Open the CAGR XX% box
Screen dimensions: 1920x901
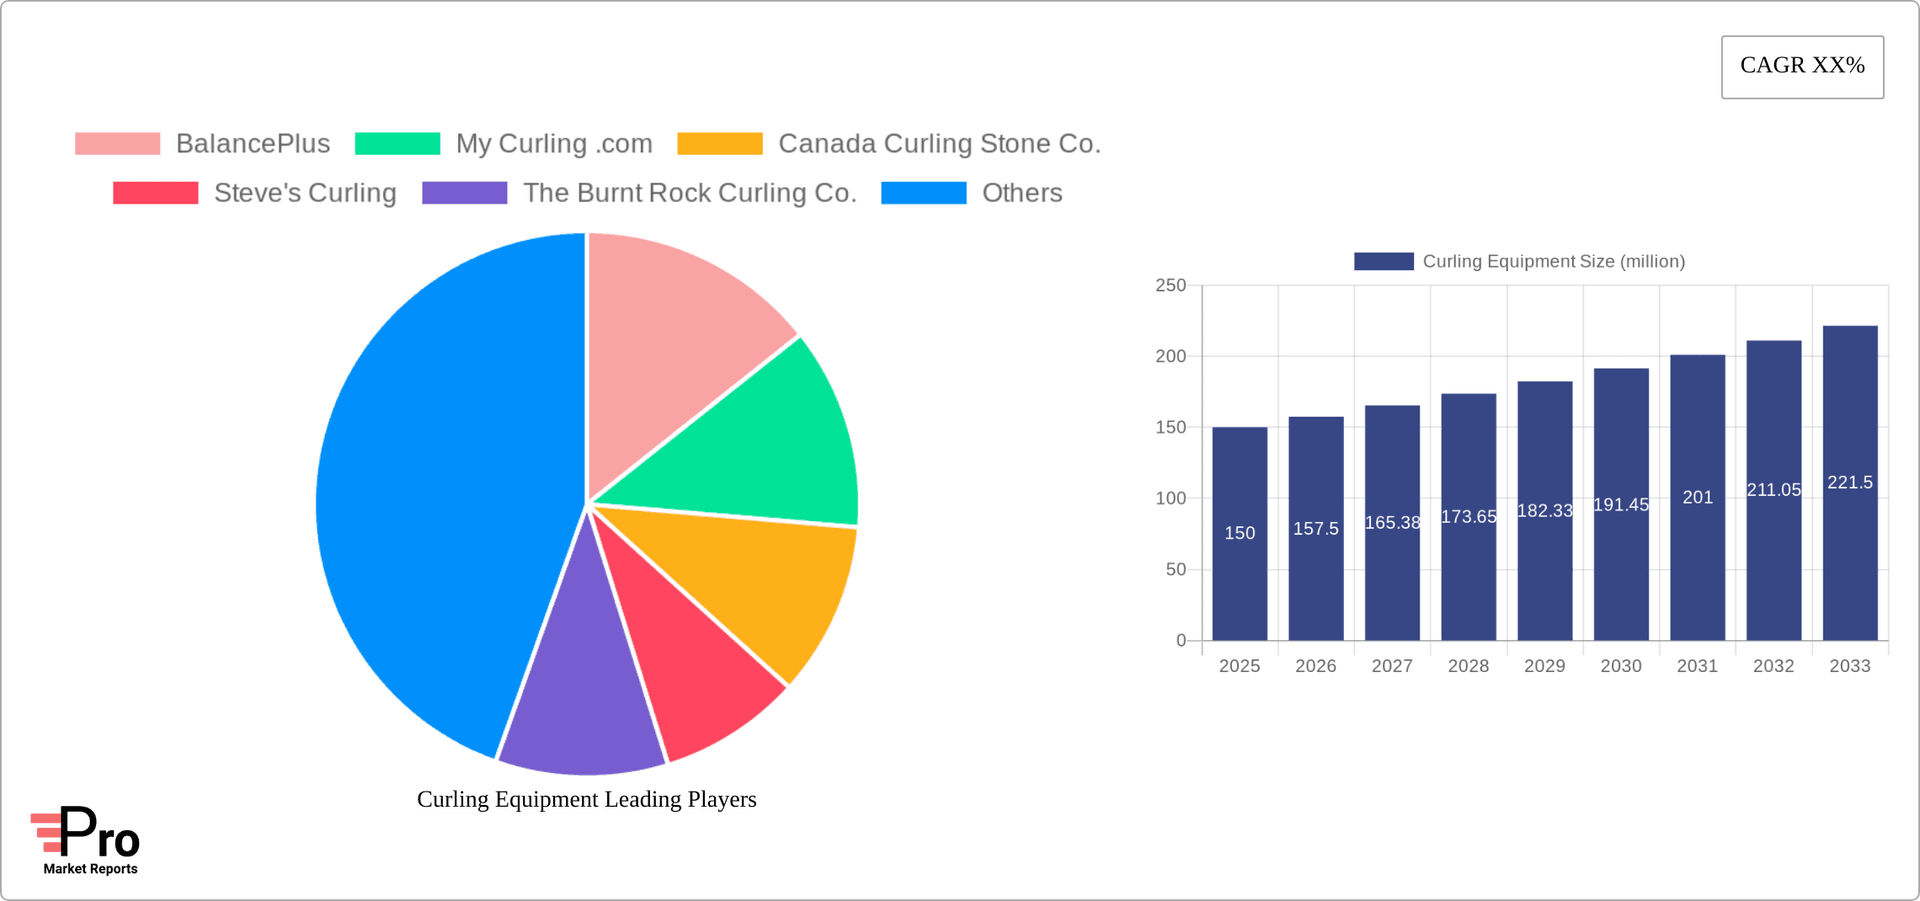click(x=1802, y=66)
